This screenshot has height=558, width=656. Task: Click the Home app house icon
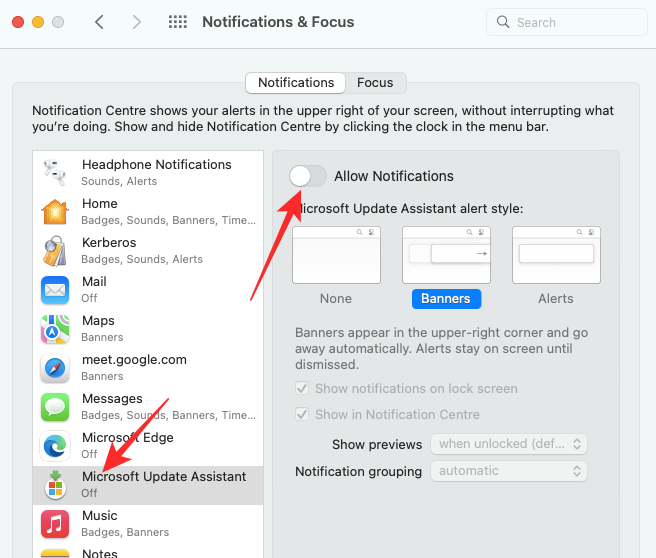coord(55,212)
